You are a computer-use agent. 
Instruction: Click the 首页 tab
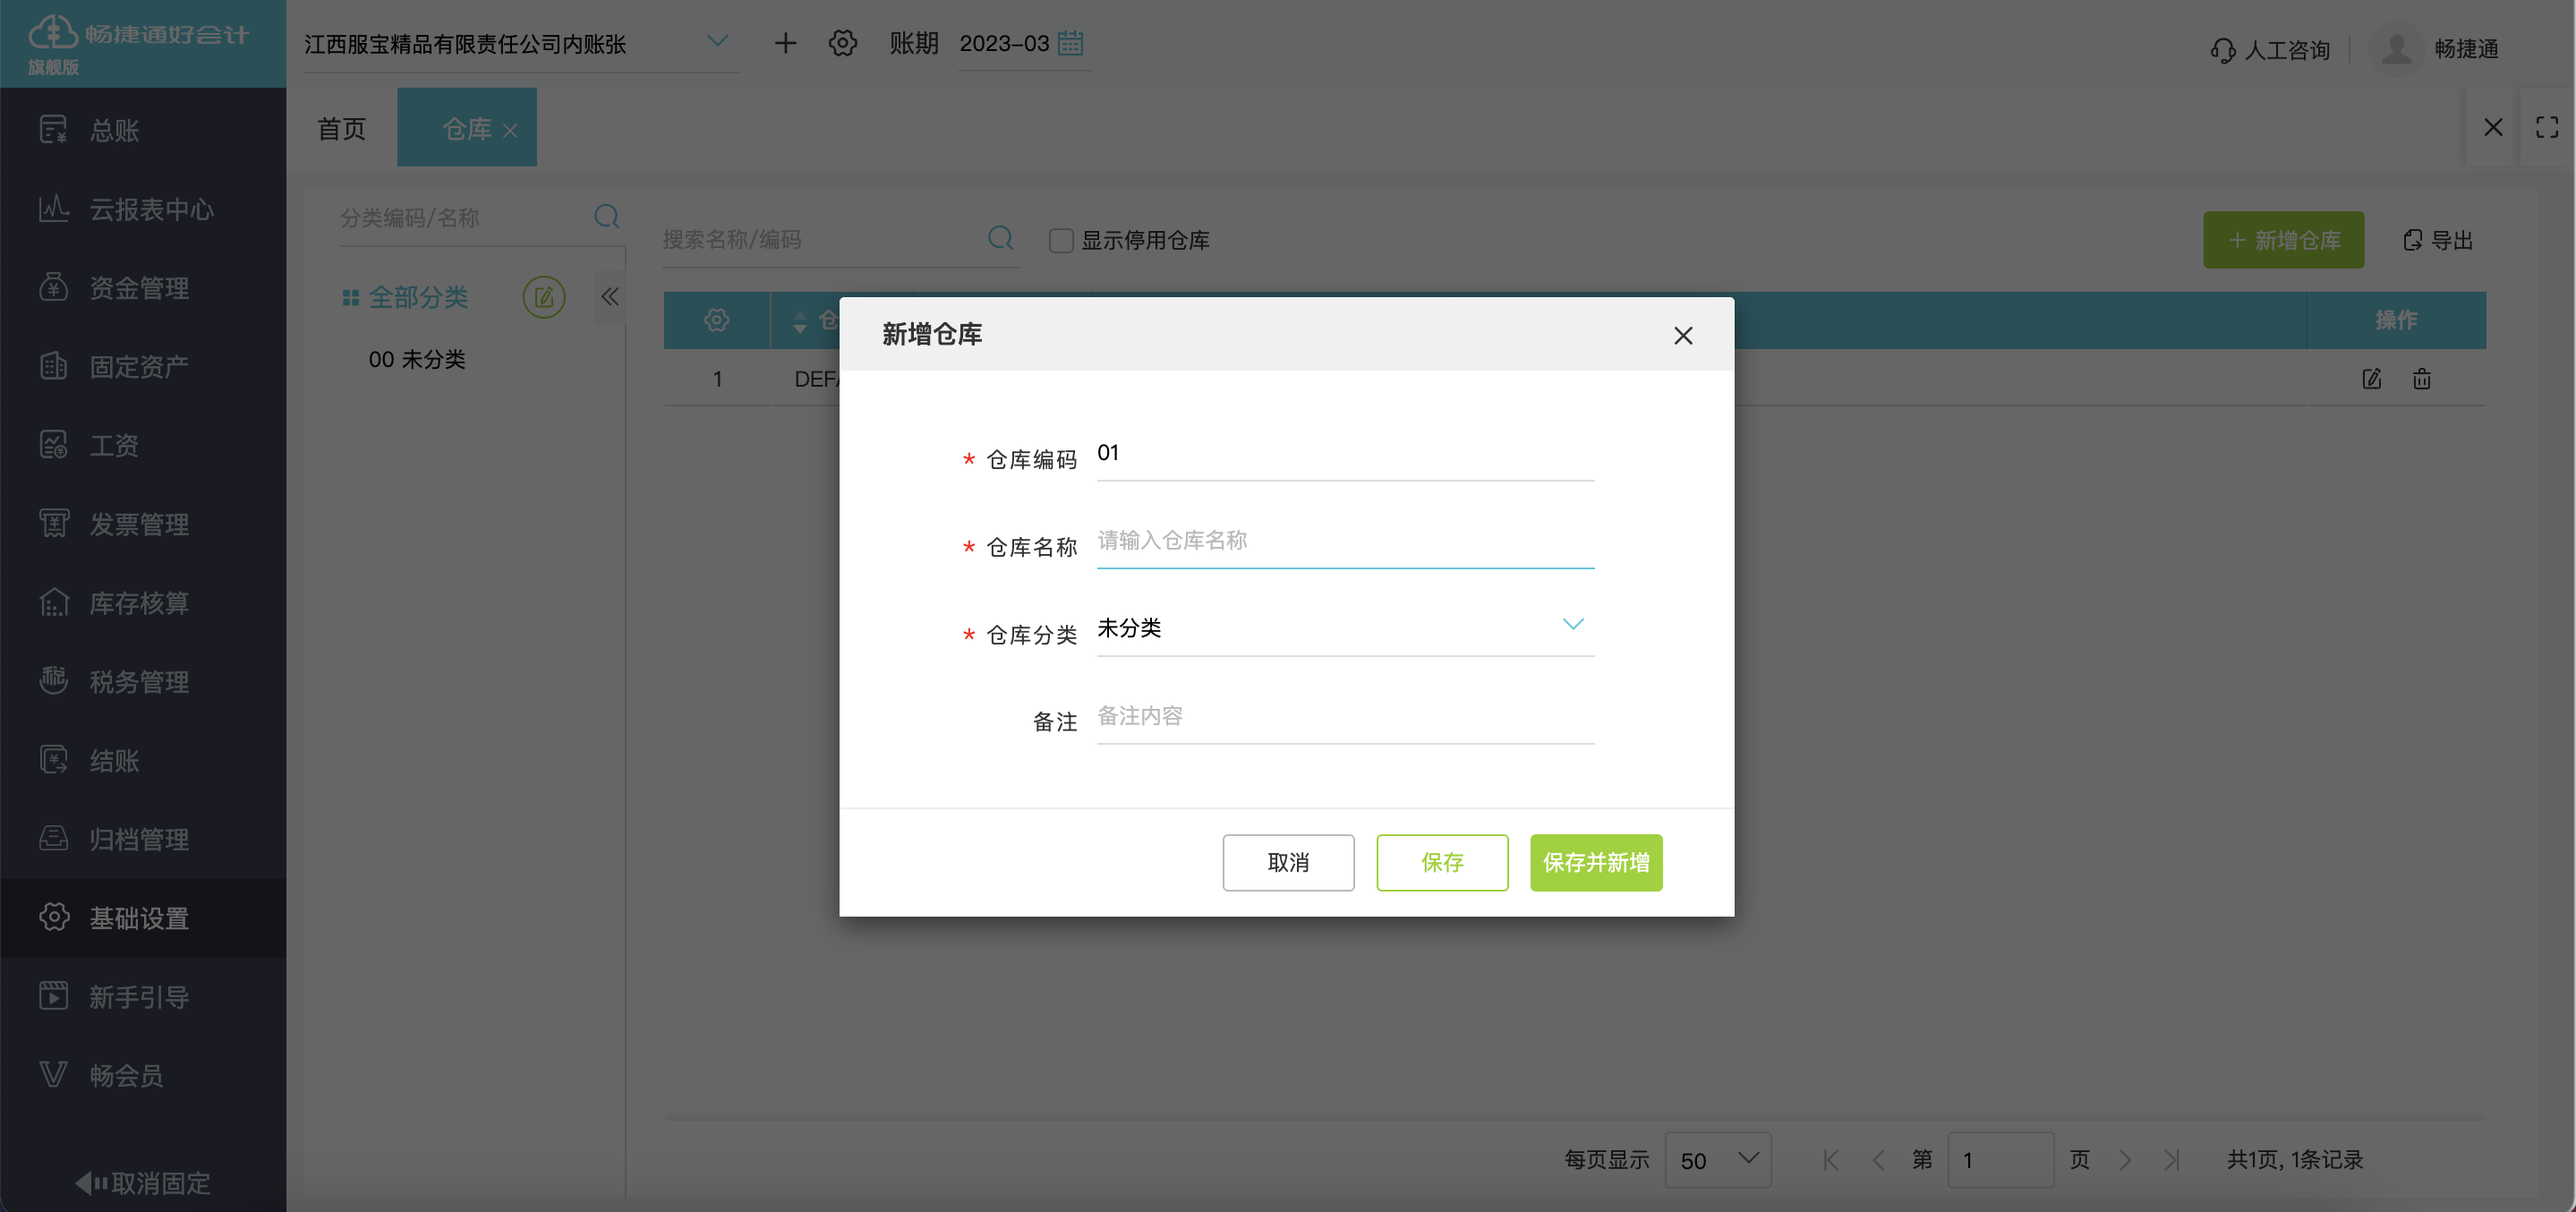click(x=340, y=128)
